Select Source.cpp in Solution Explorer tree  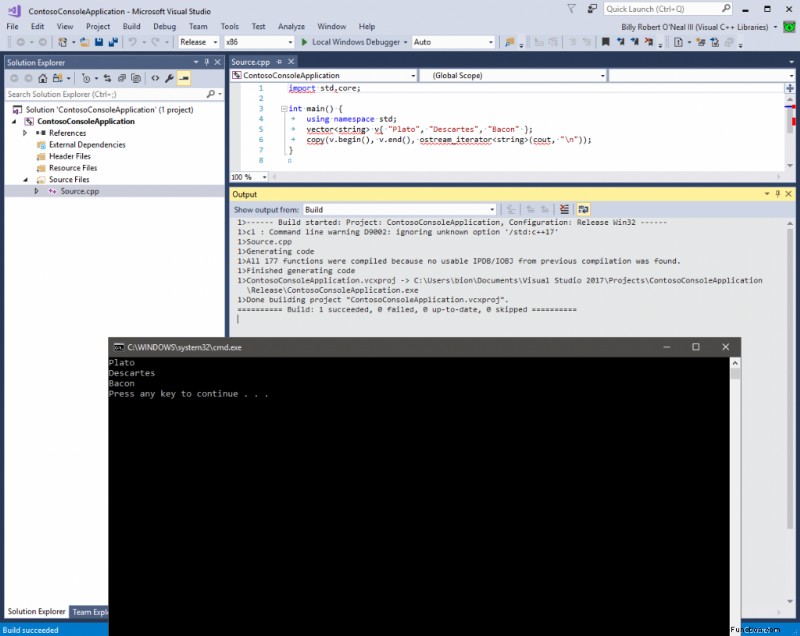point(79,191)
